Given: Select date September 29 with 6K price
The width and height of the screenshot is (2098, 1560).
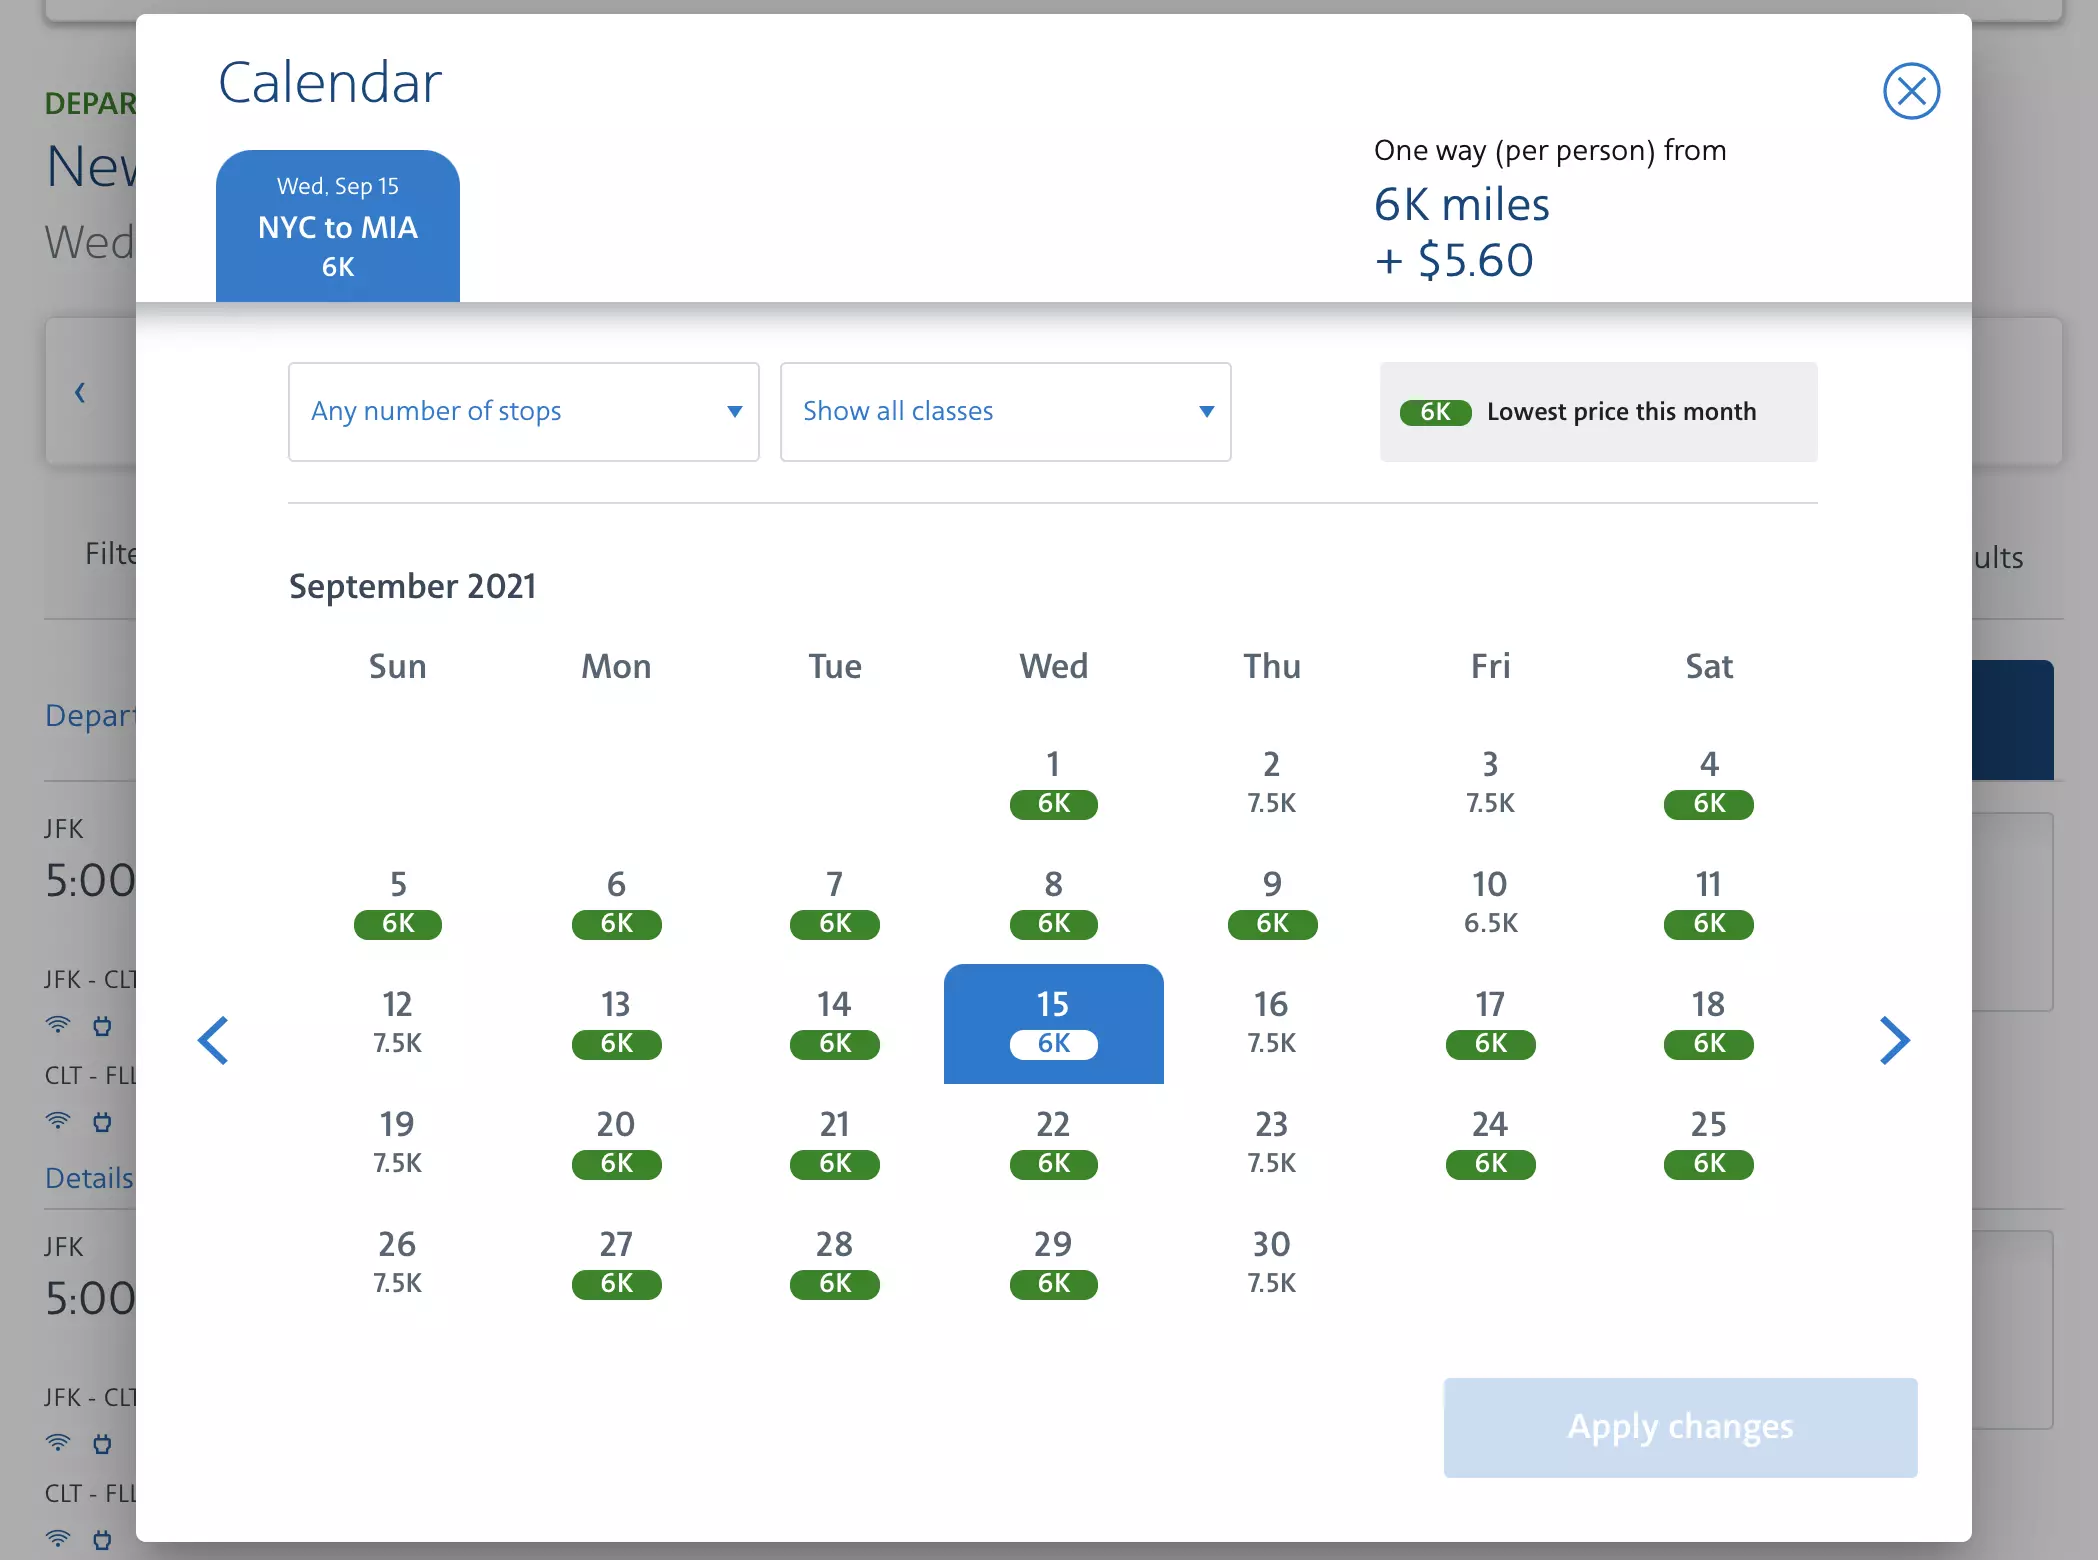Looking at the screenshot, I should tap(1051, 1262).
